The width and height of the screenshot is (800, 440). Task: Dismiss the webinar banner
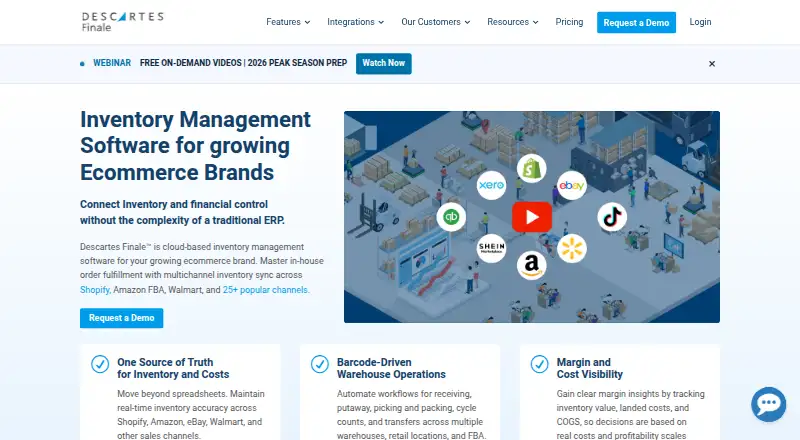[x=712, y=64]
